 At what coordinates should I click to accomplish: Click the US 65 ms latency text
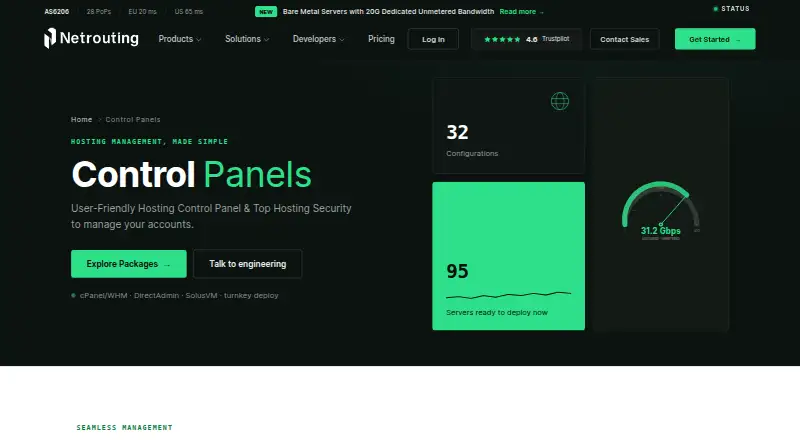pos(188,11)
